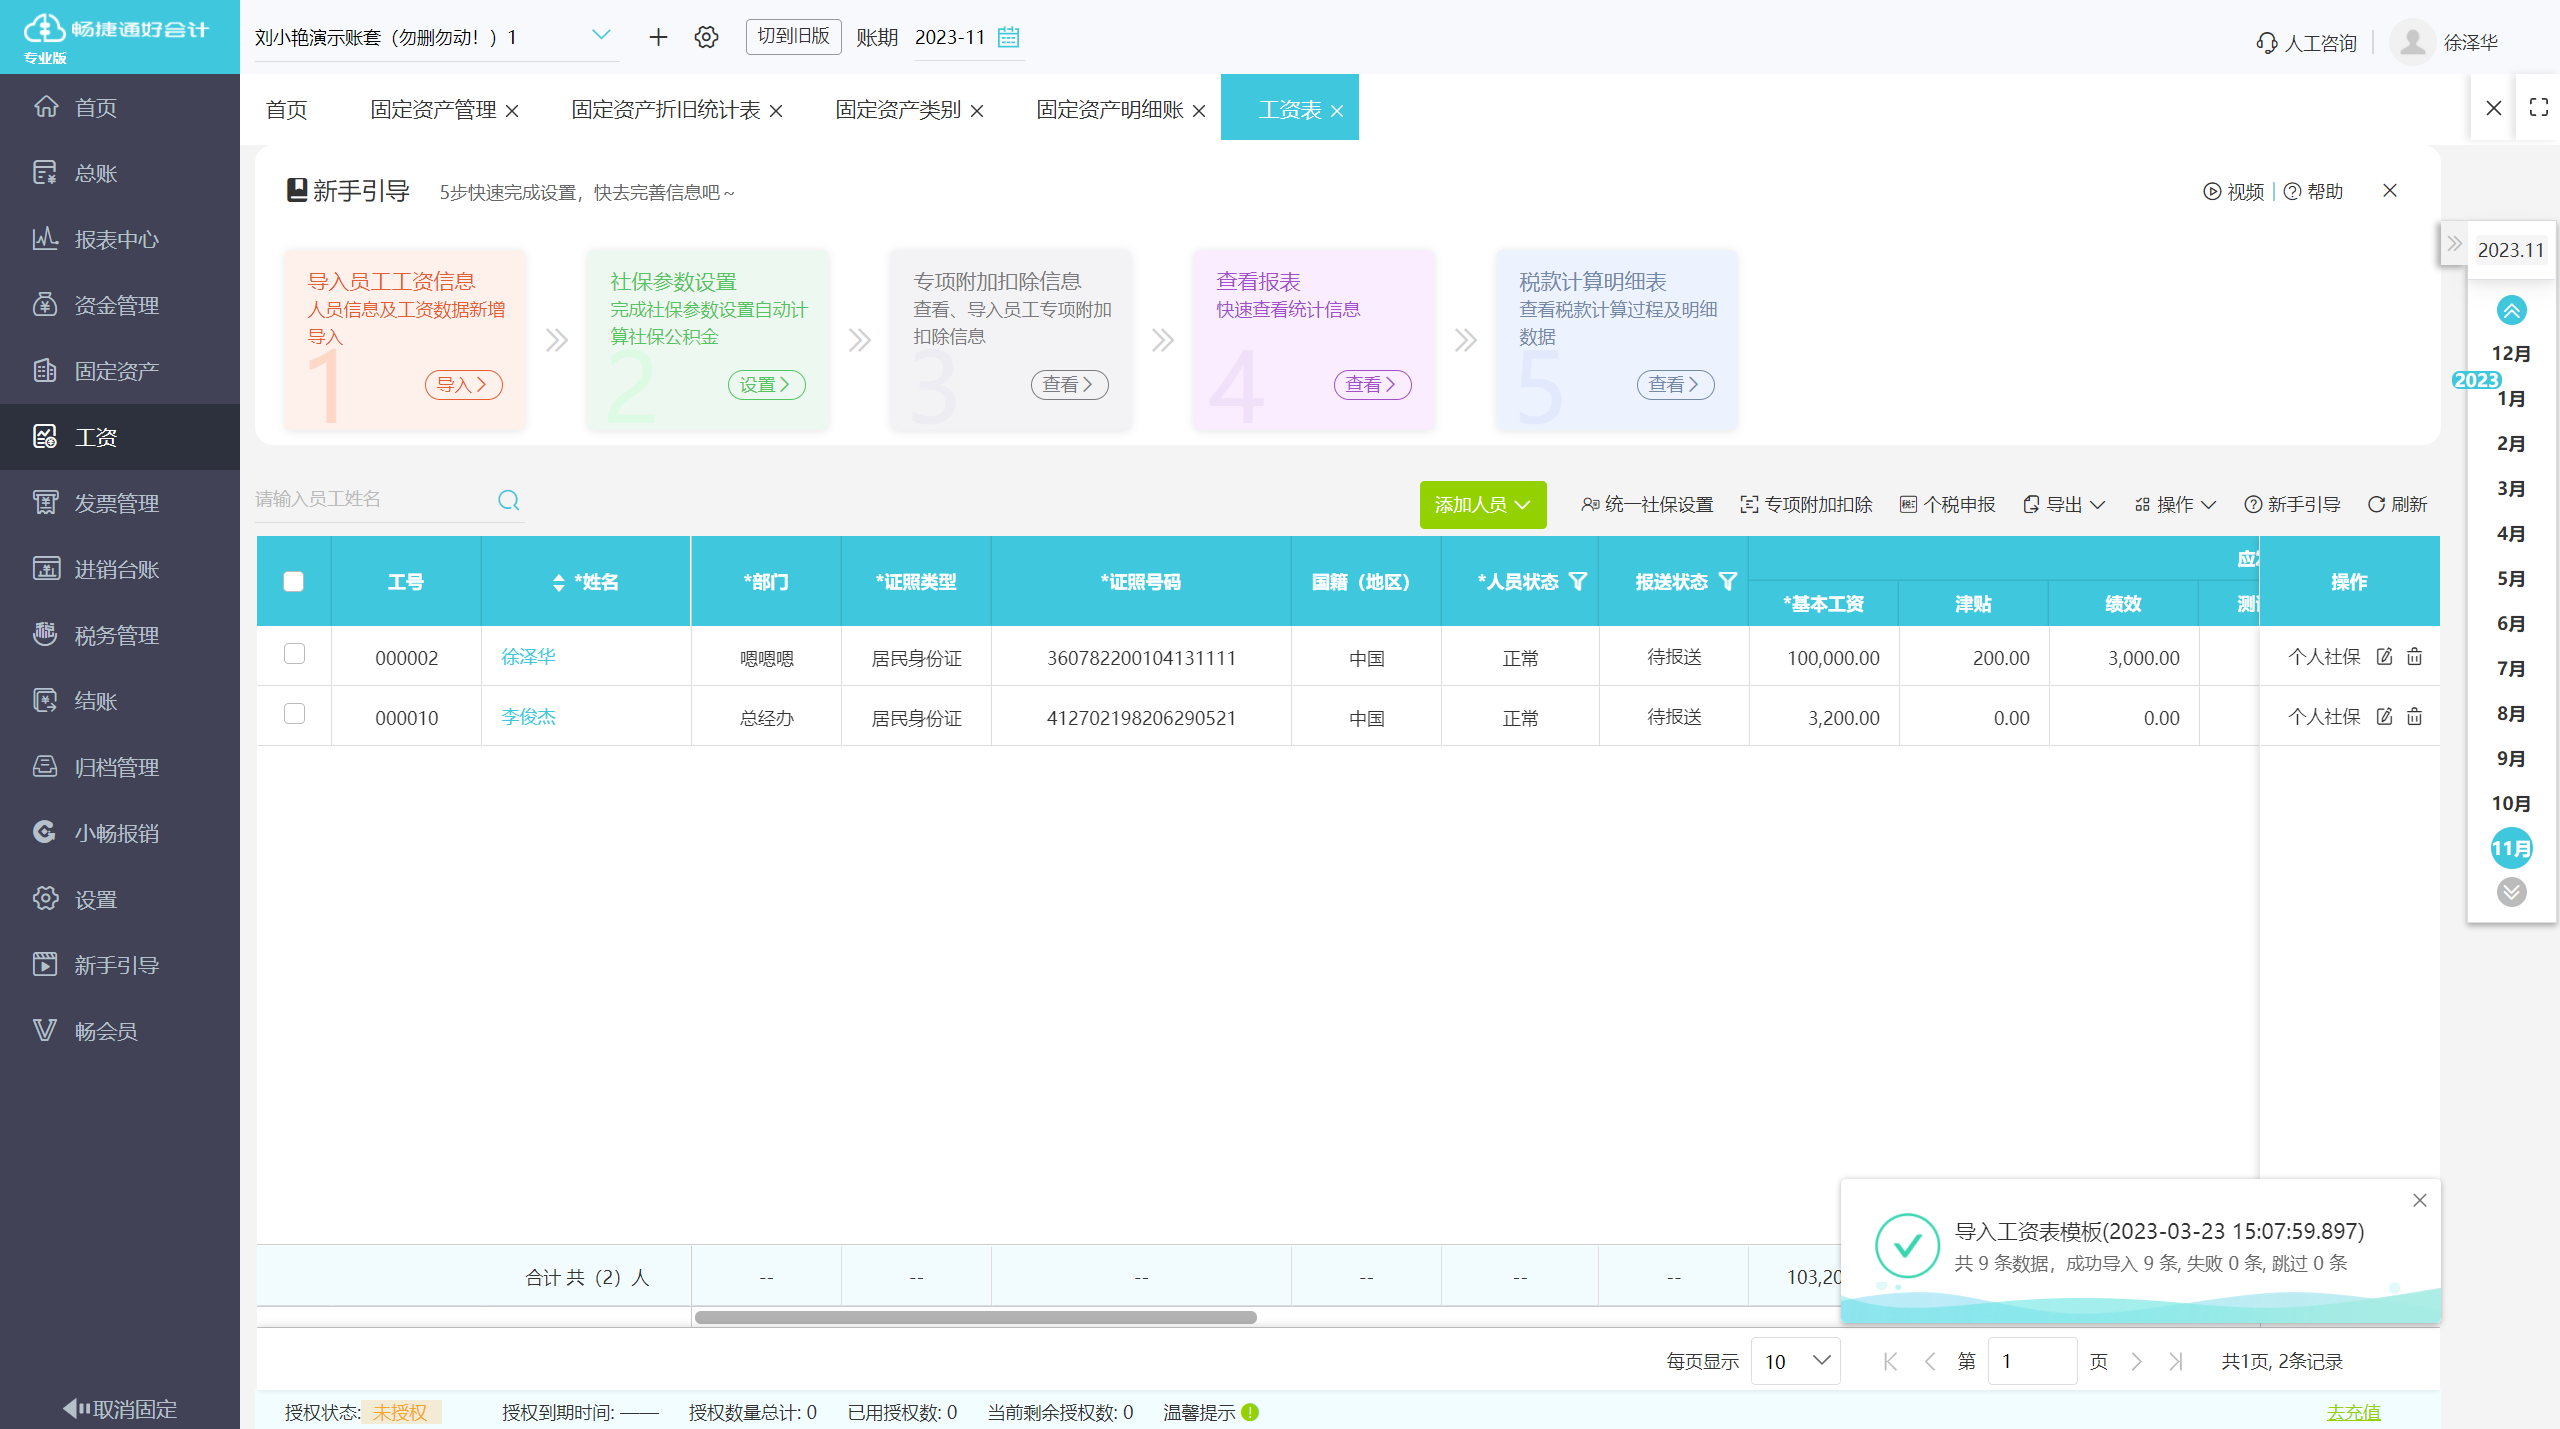Click the 个税申报 icon button
This screenshot has height=1429, width=2560.
pyautogui.click(x=1946, y=504)
